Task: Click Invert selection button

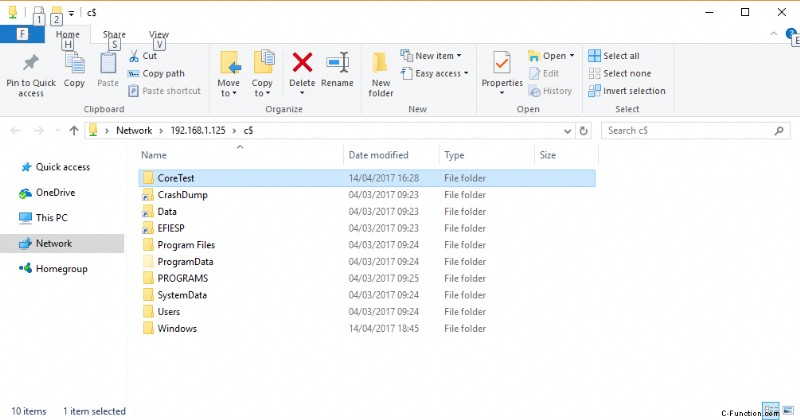Action: coord(626,91)
